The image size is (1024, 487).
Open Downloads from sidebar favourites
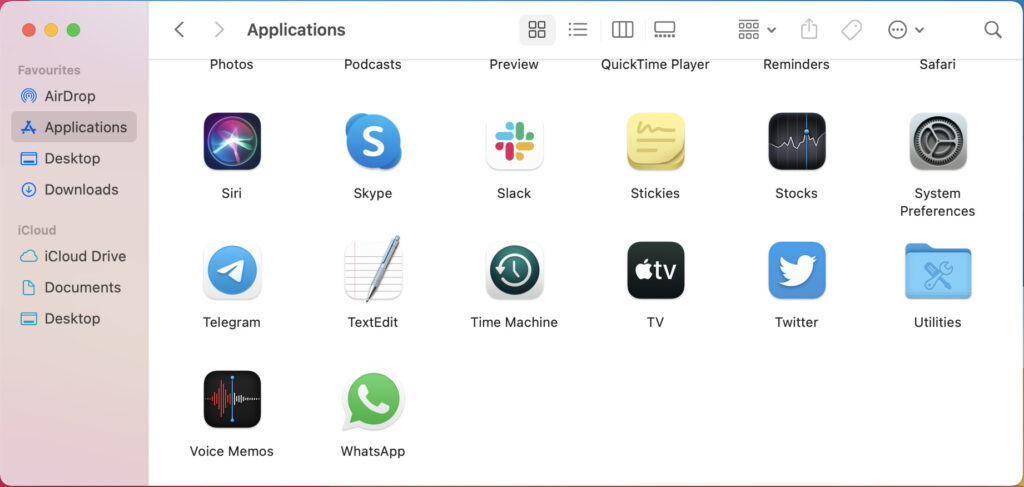pos(80,189)
